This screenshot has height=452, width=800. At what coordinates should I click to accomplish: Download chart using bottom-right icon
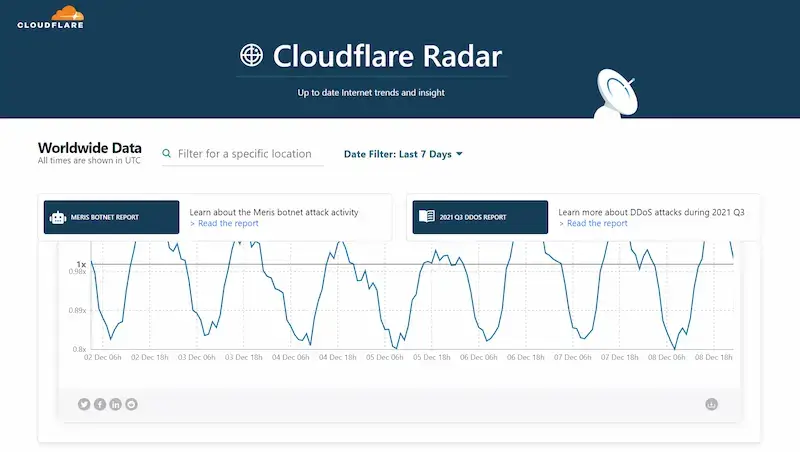click(x=712, y=404)
